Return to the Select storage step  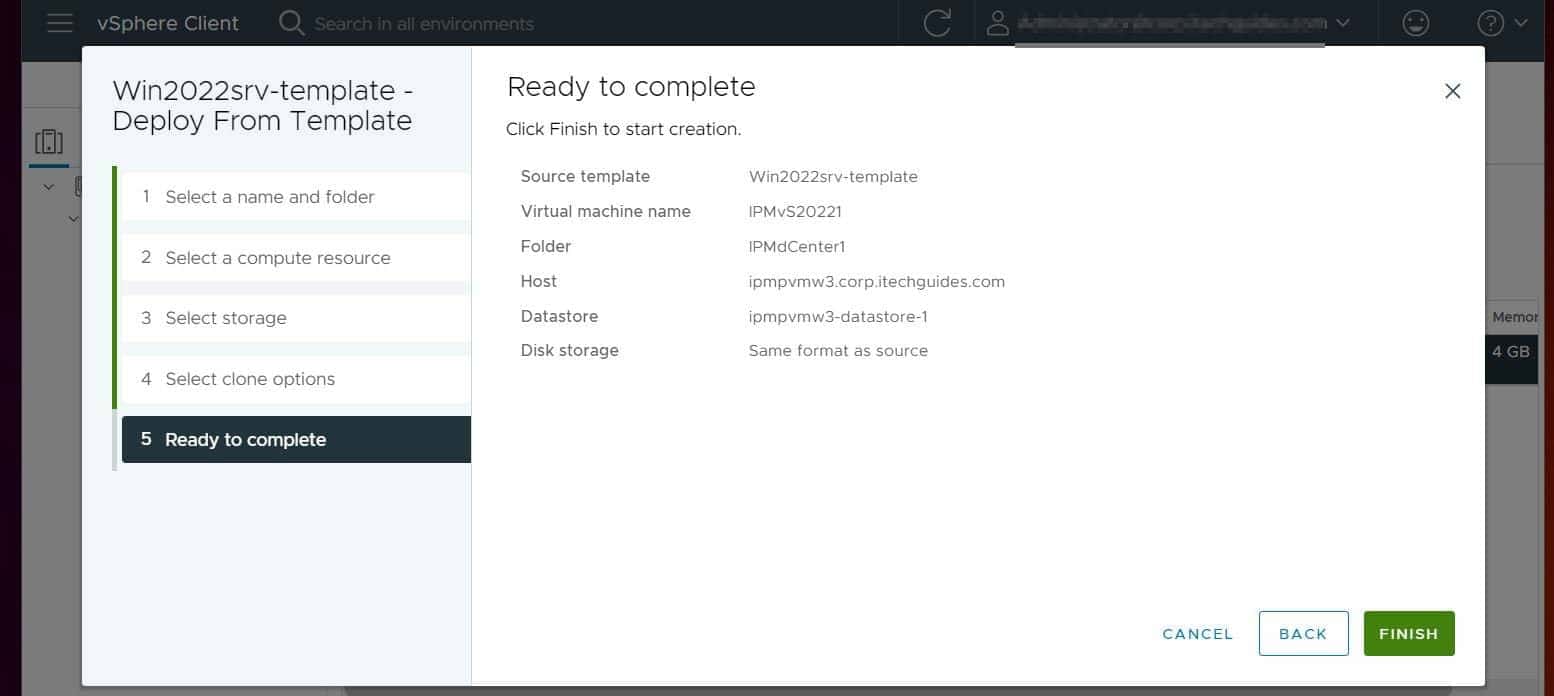pos(226,318)
